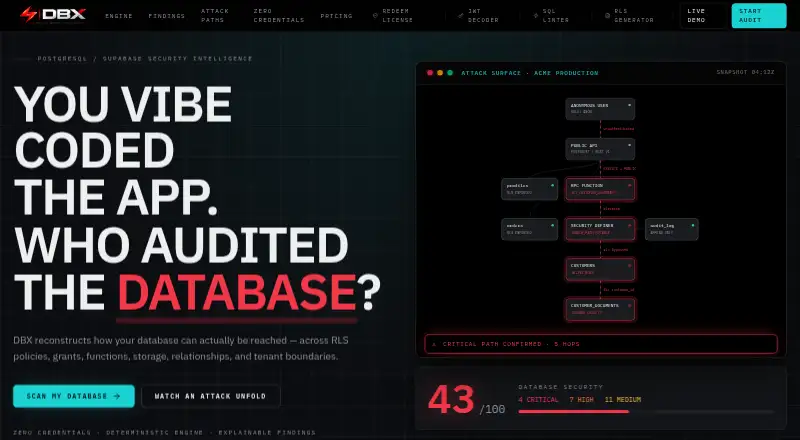The height and width of the screenshot is (440, 800).
Task: Click the 43 security score number
Action: click(451, 400)
